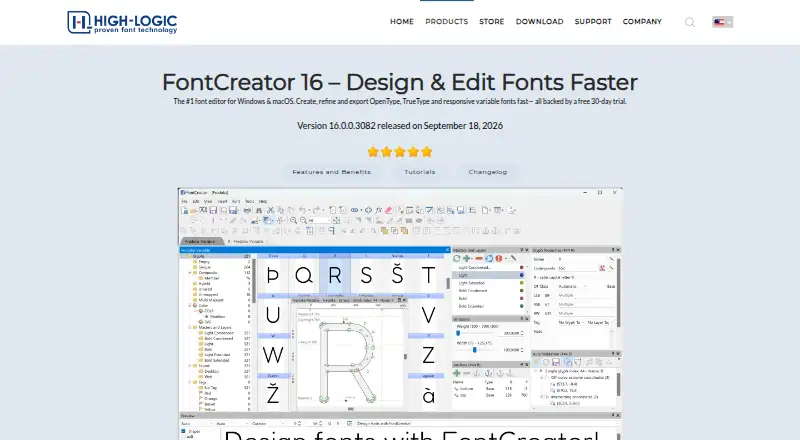Image resolution: width=800 pixels, height=440 pixels.
Task: Select the Z glyph cell
Action: [428, 355]
